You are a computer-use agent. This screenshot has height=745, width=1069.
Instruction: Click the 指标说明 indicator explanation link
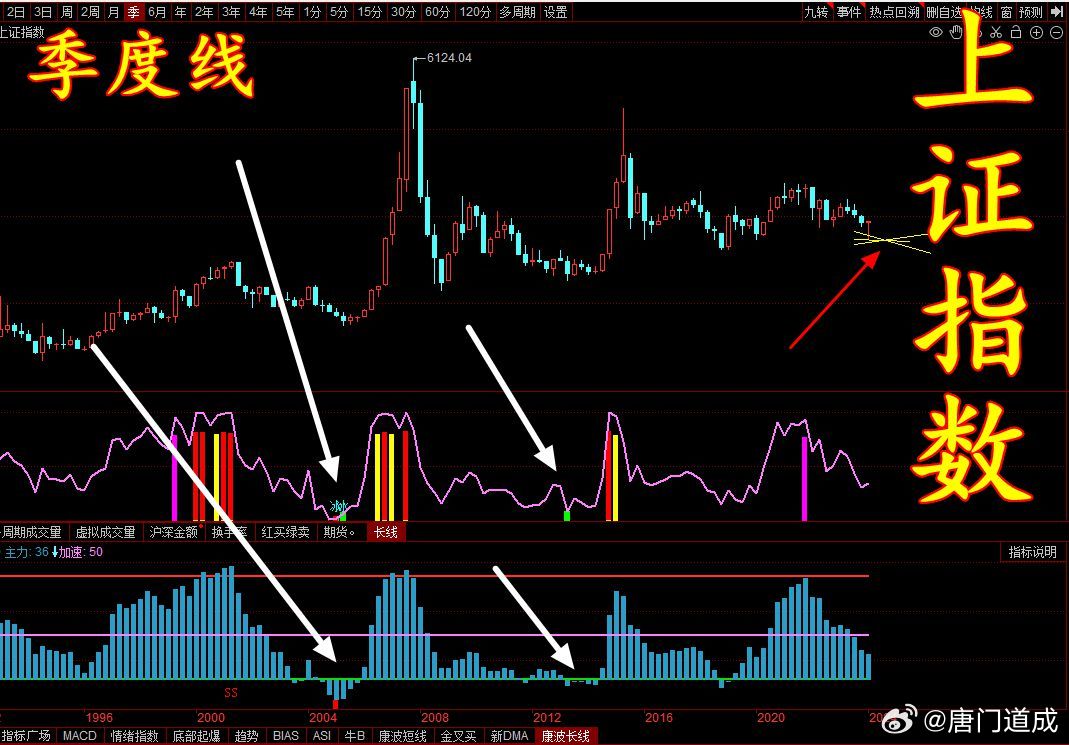(1031, 549)
